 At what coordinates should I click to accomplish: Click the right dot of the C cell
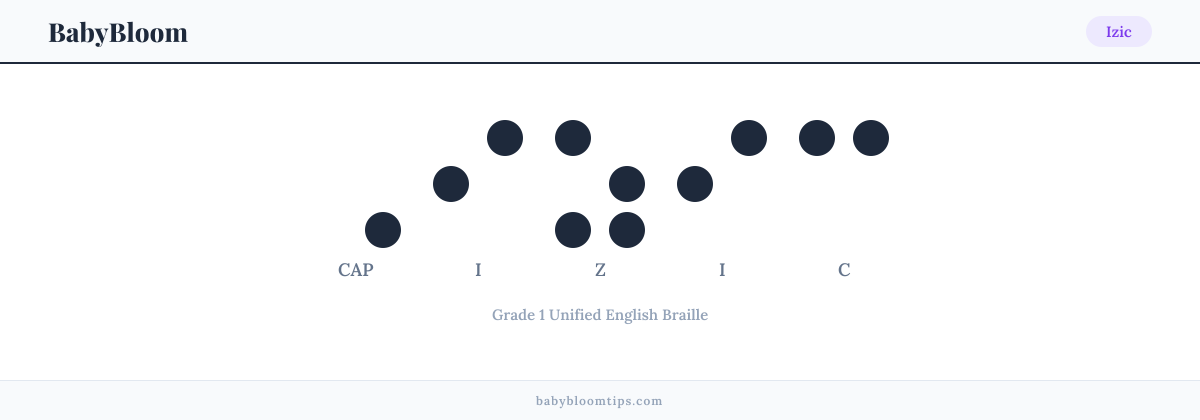871,138
